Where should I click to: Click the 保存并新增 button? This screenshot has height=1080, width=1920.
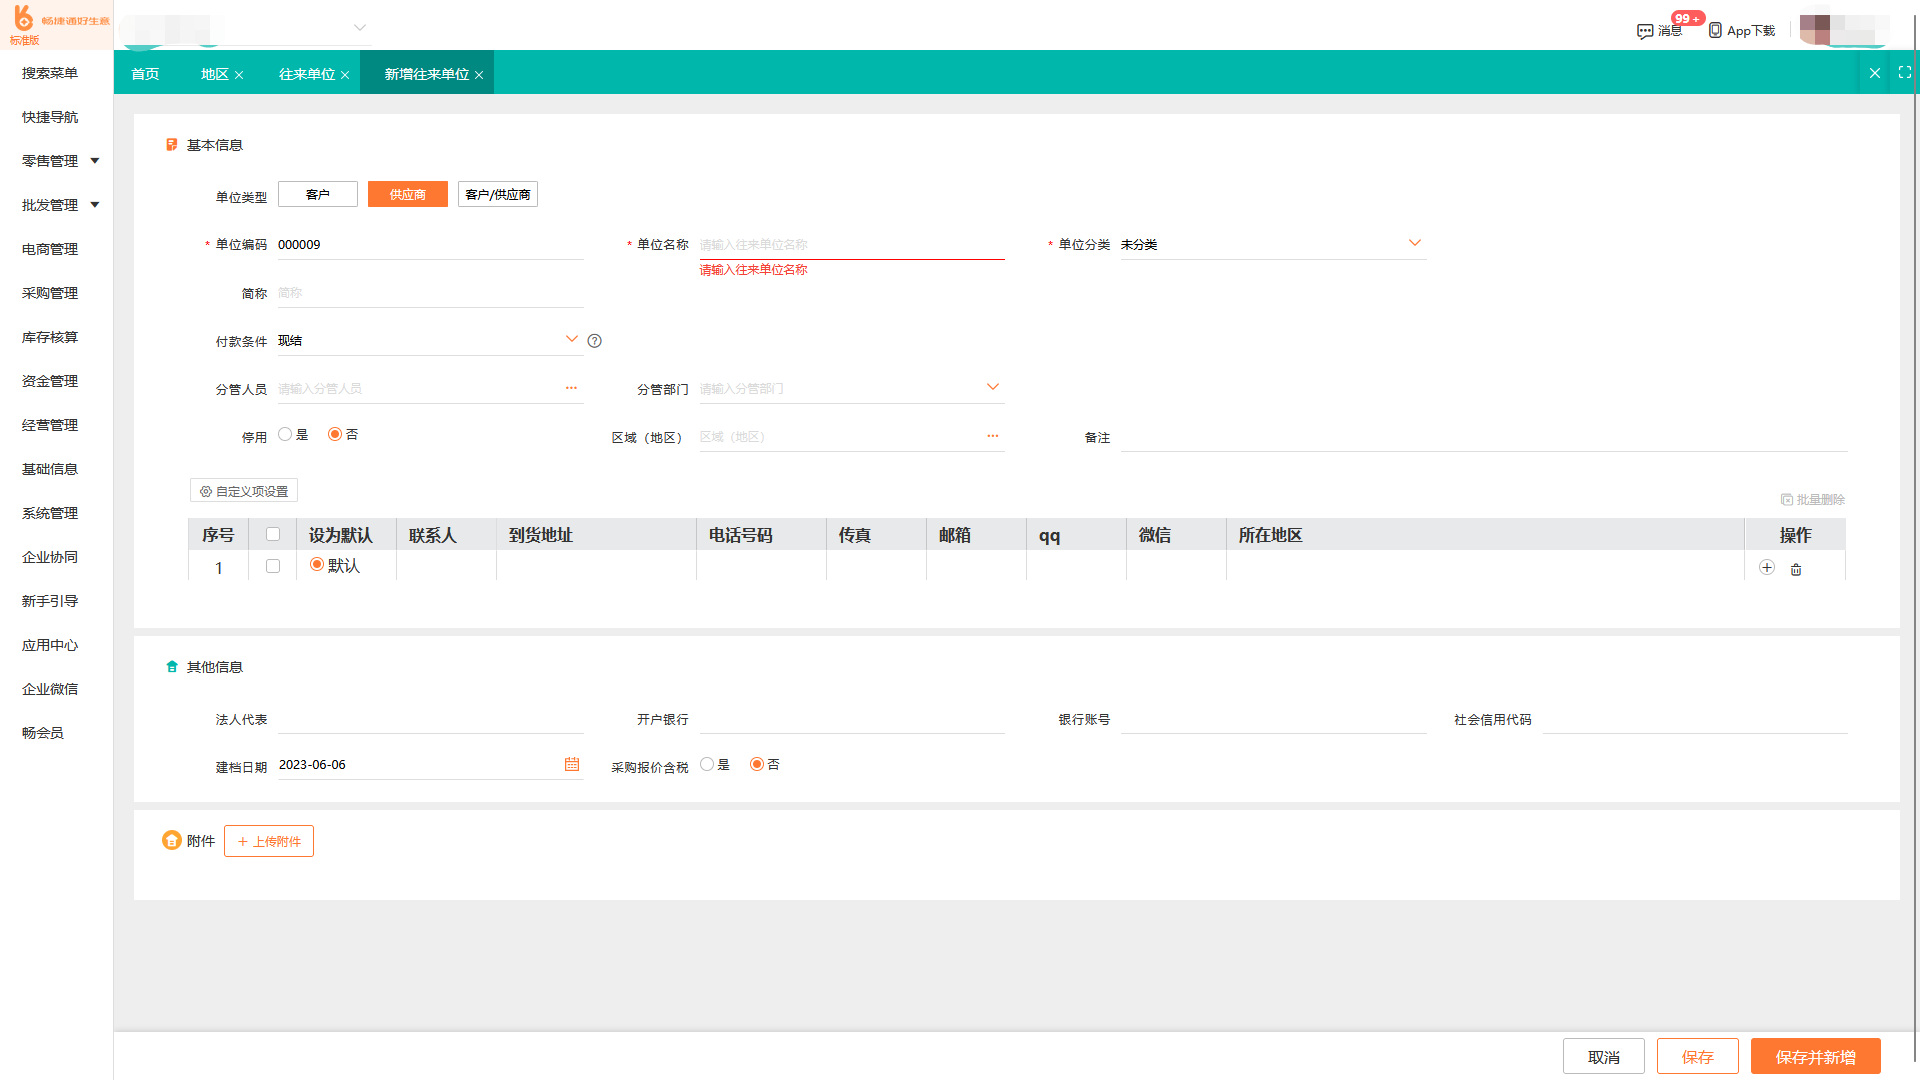(1813, 1054)
